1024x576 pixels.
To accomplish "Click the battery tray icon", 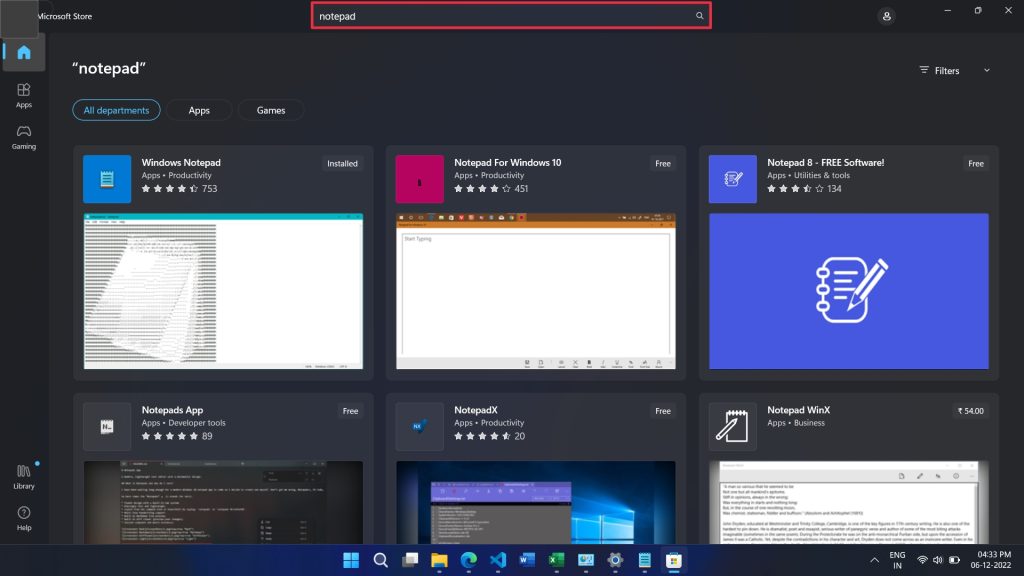I will coord(954,560).
